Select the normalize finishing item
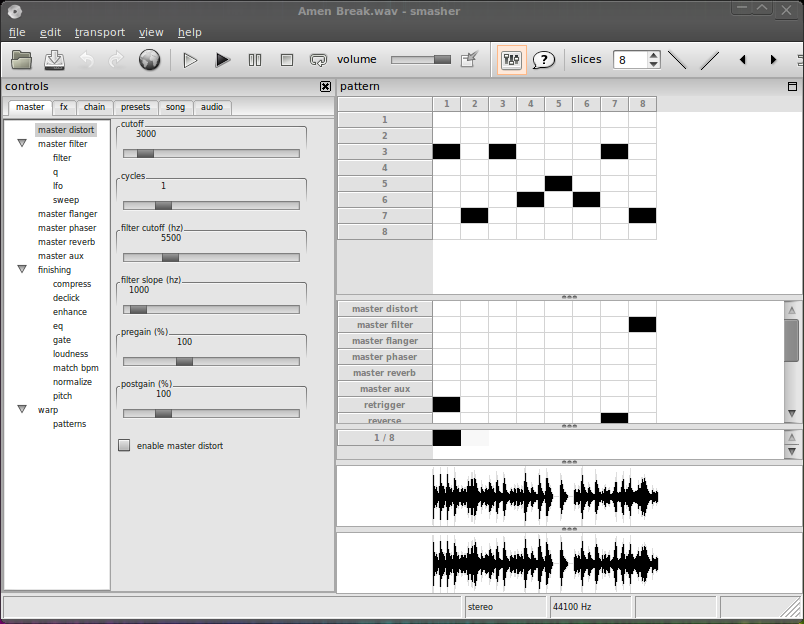The image size is (804, 624). [x=72, y=382]
